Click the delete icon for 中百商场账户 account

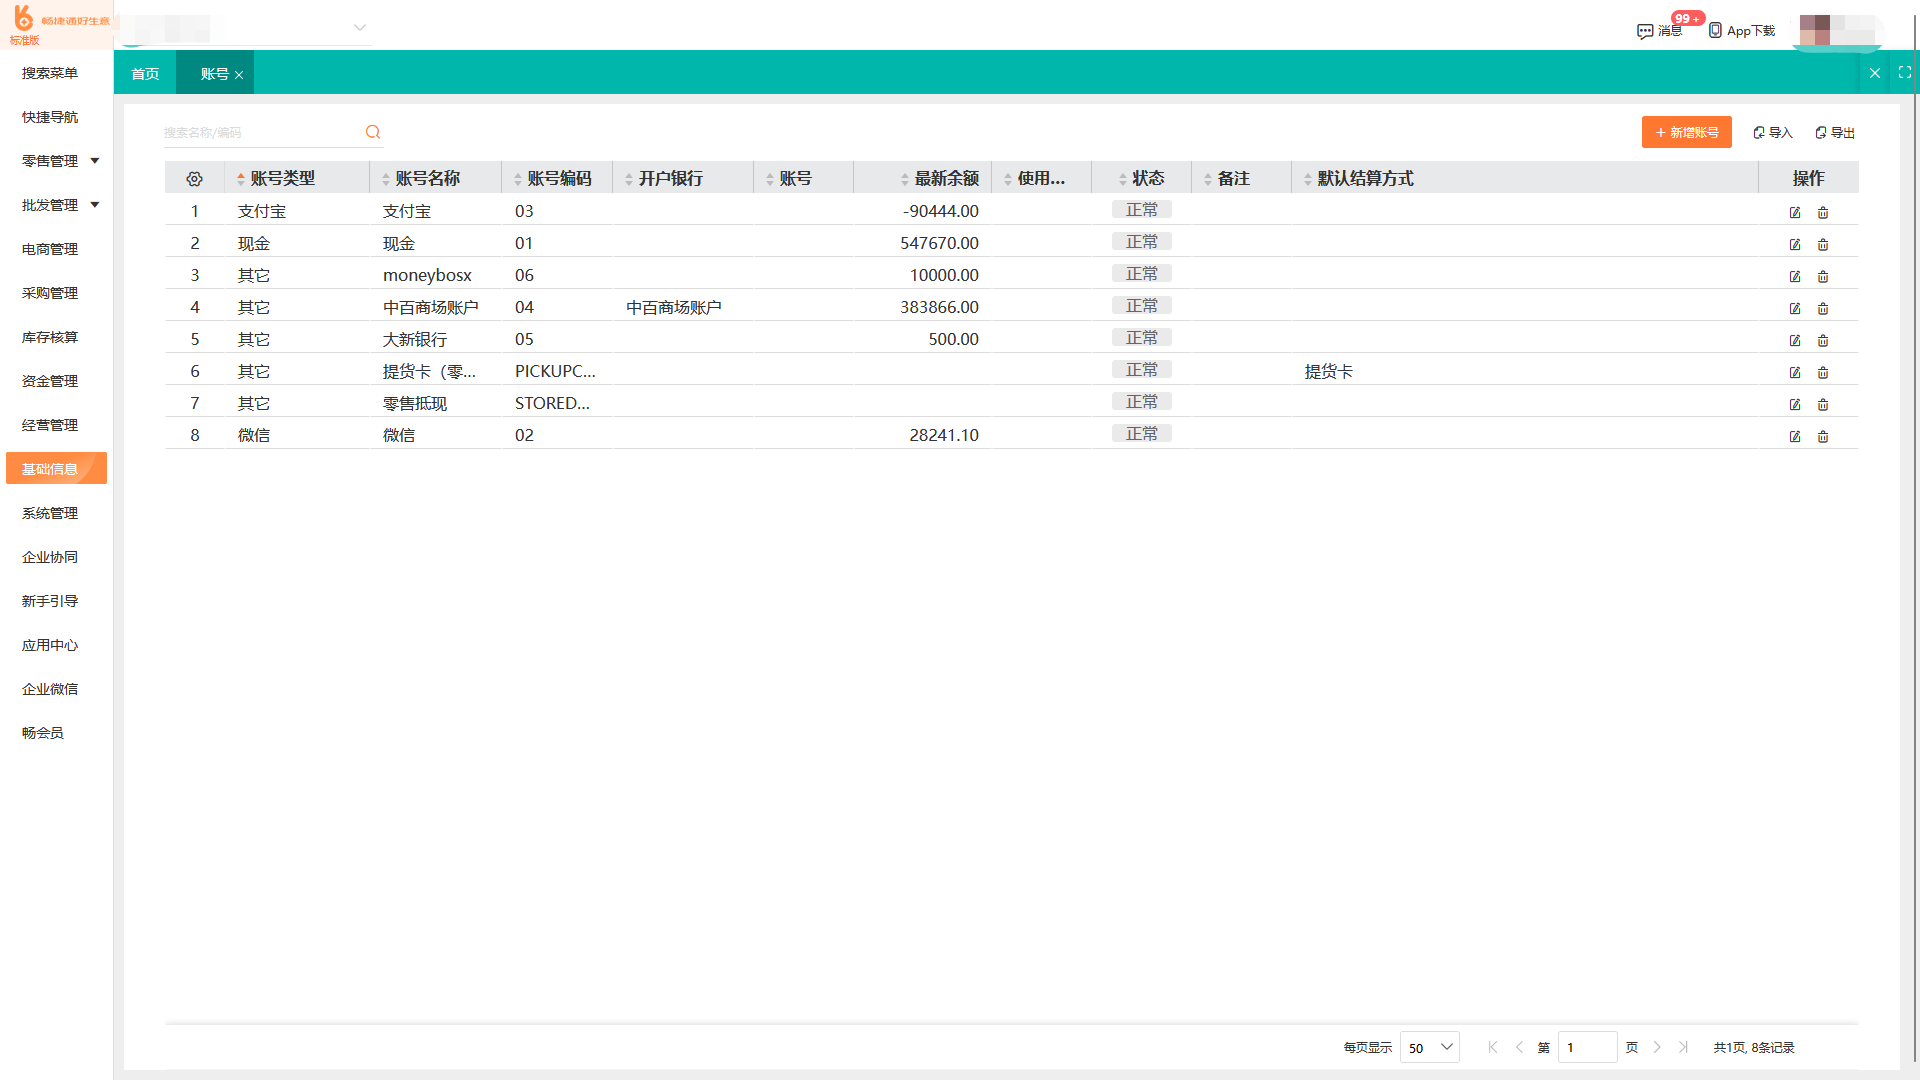pos(1824,306)
